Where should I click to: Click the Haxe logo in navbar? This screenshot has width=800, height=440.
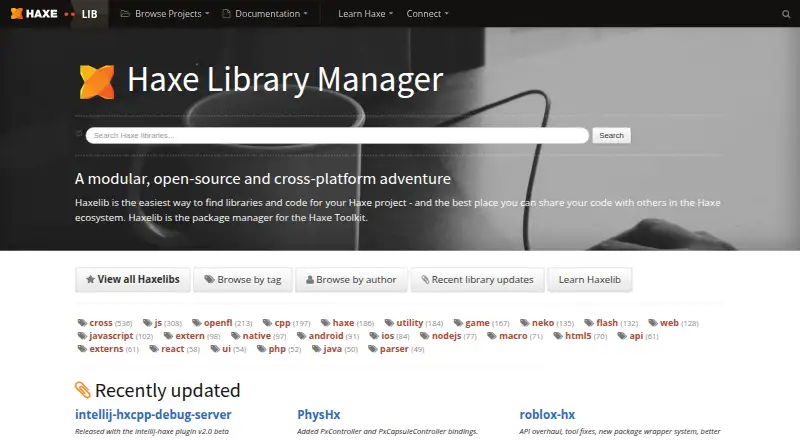(34, 14)
